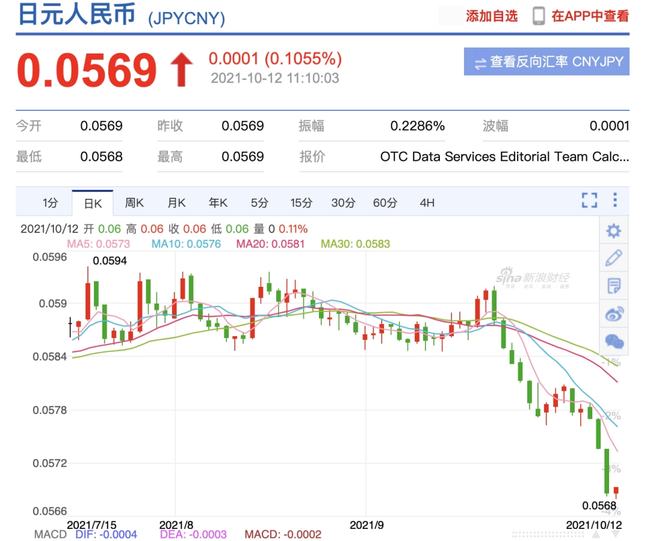View reverse rate CNYJPY button
The image size is (650, 541).
coord(547,61)
